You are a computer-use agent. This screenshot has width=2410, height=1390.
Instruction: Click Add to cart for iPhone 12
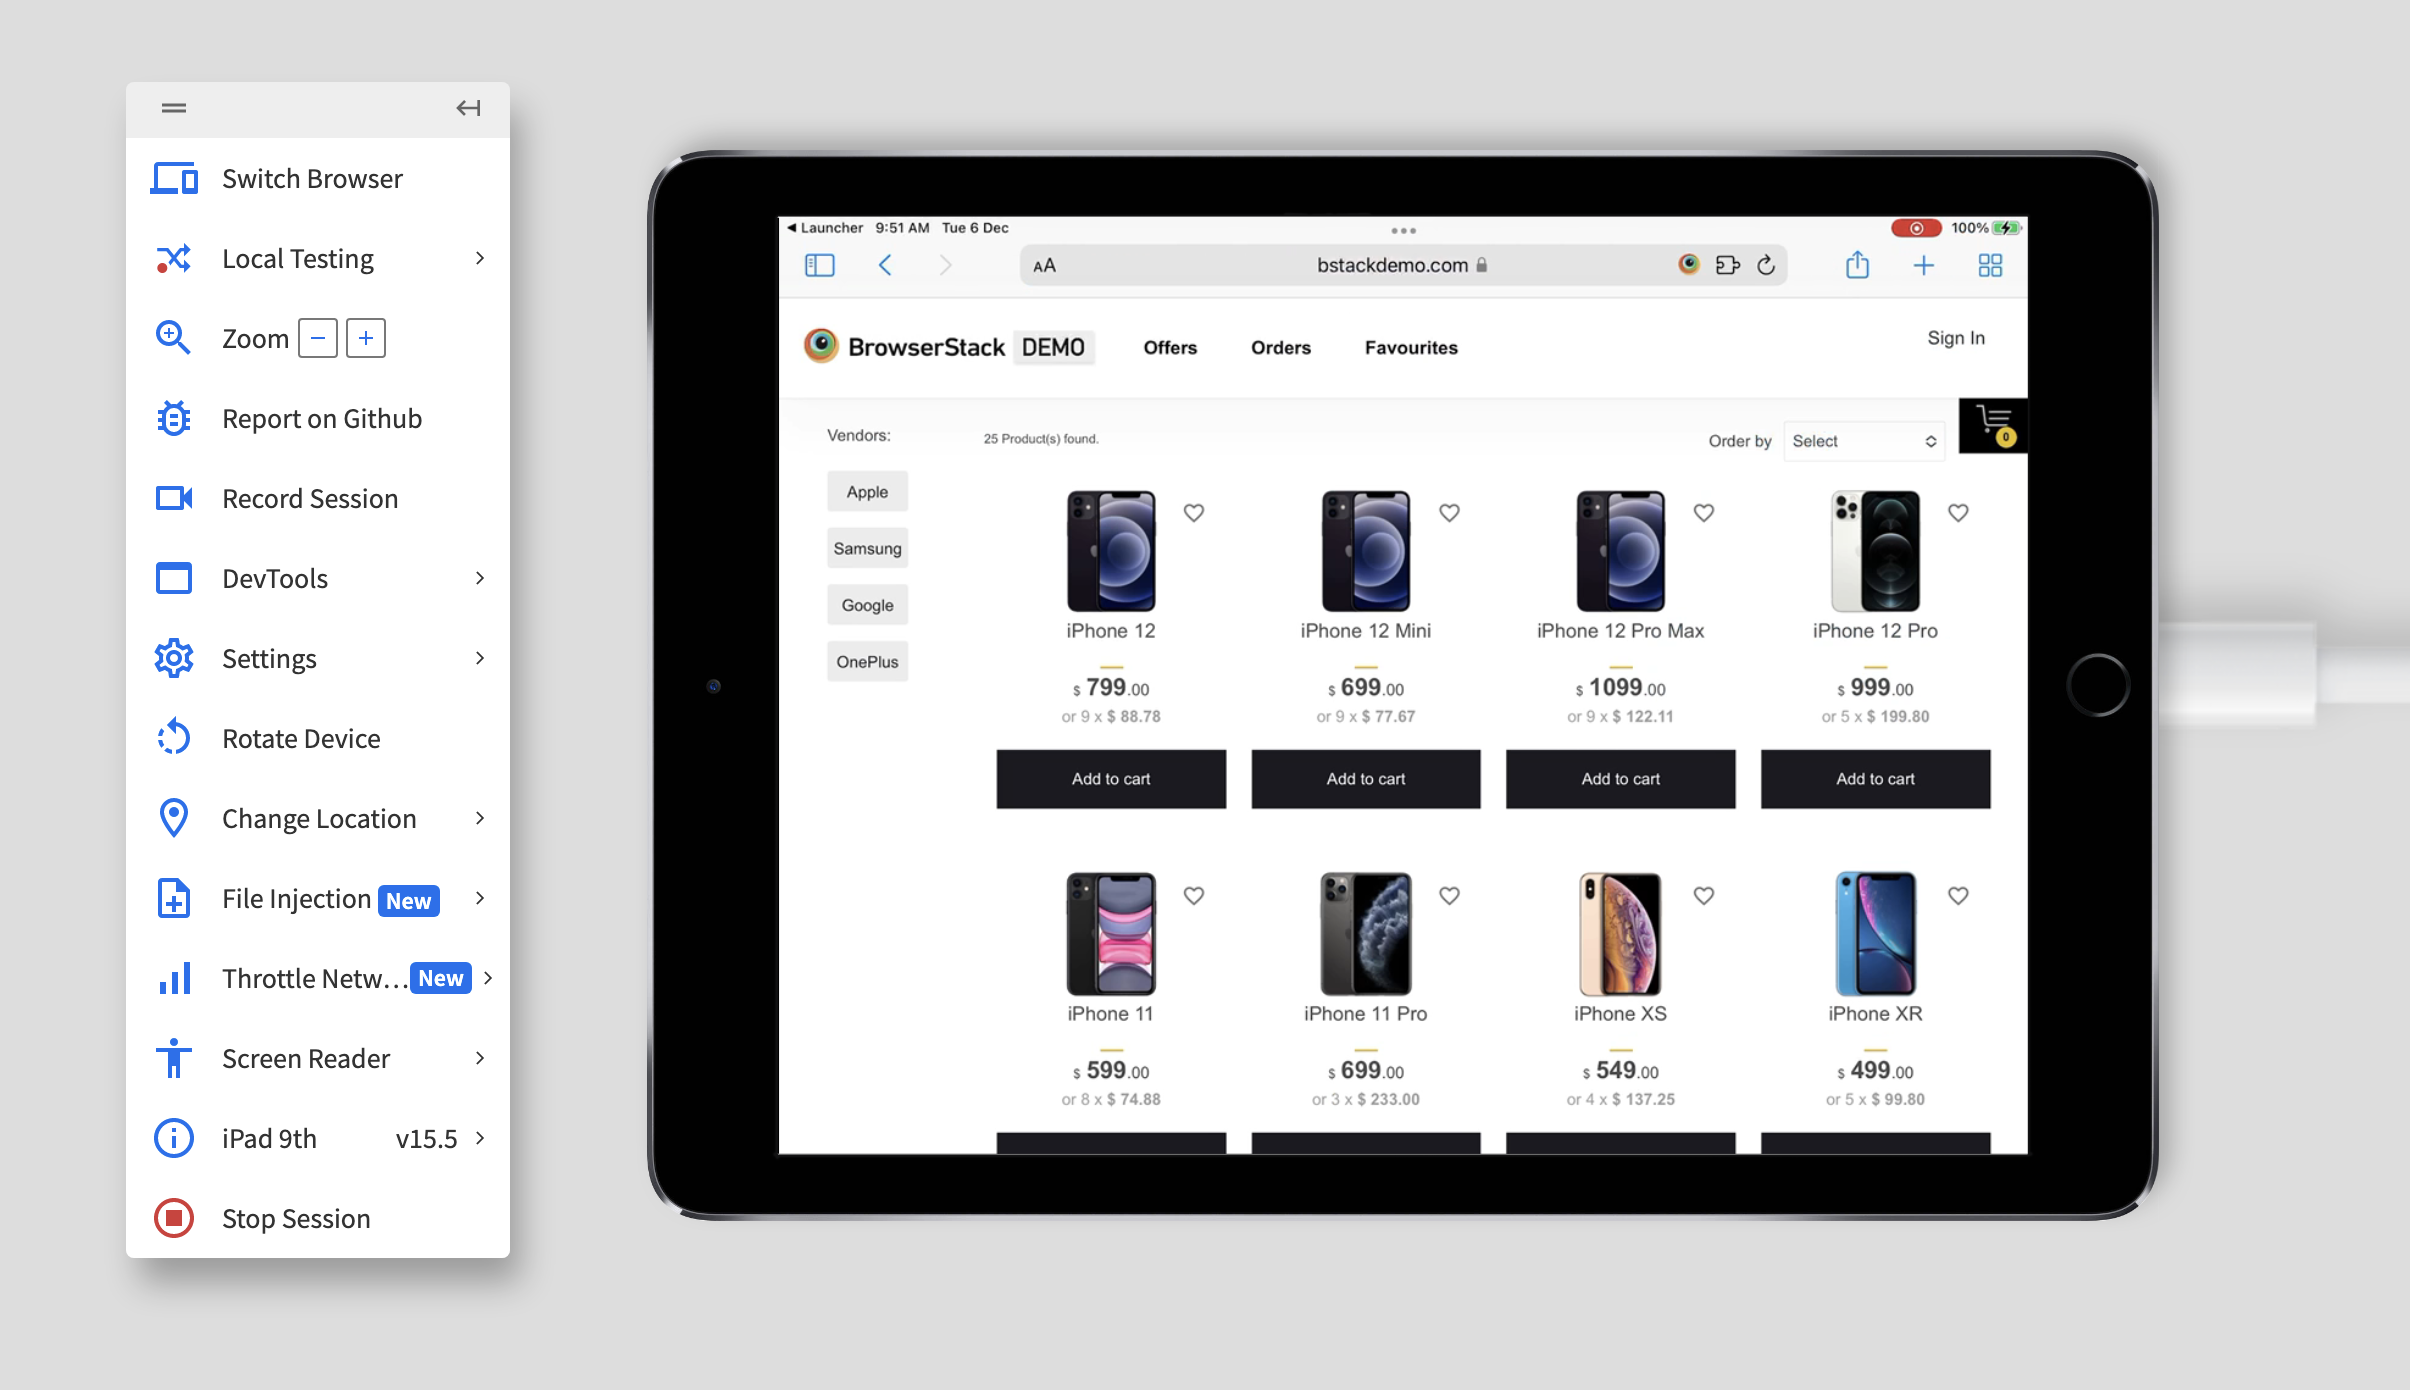coord(1109,778)
